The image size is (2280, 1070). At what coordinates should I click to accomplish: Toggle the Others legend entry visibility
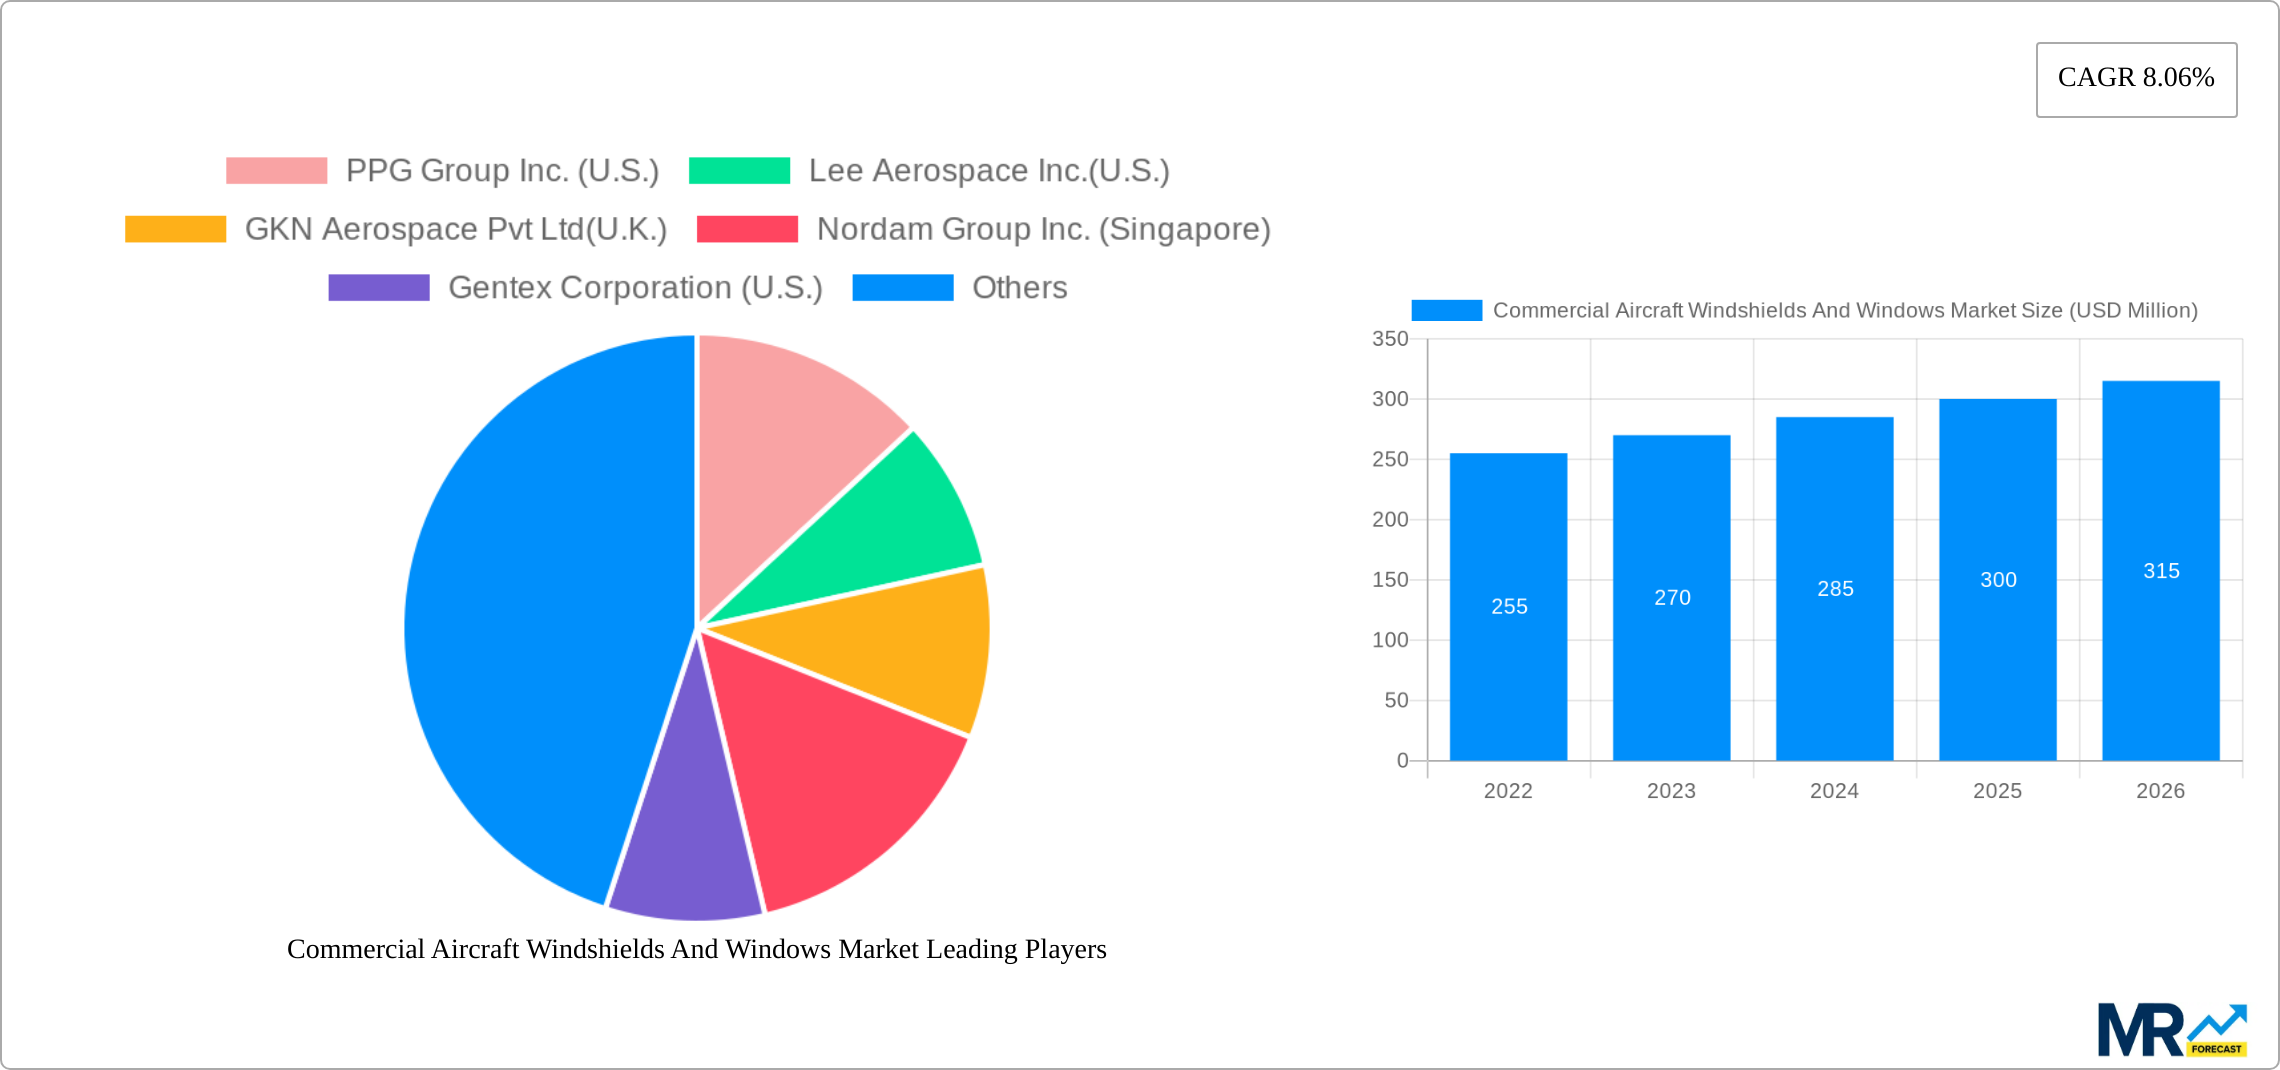point(1018,288)
